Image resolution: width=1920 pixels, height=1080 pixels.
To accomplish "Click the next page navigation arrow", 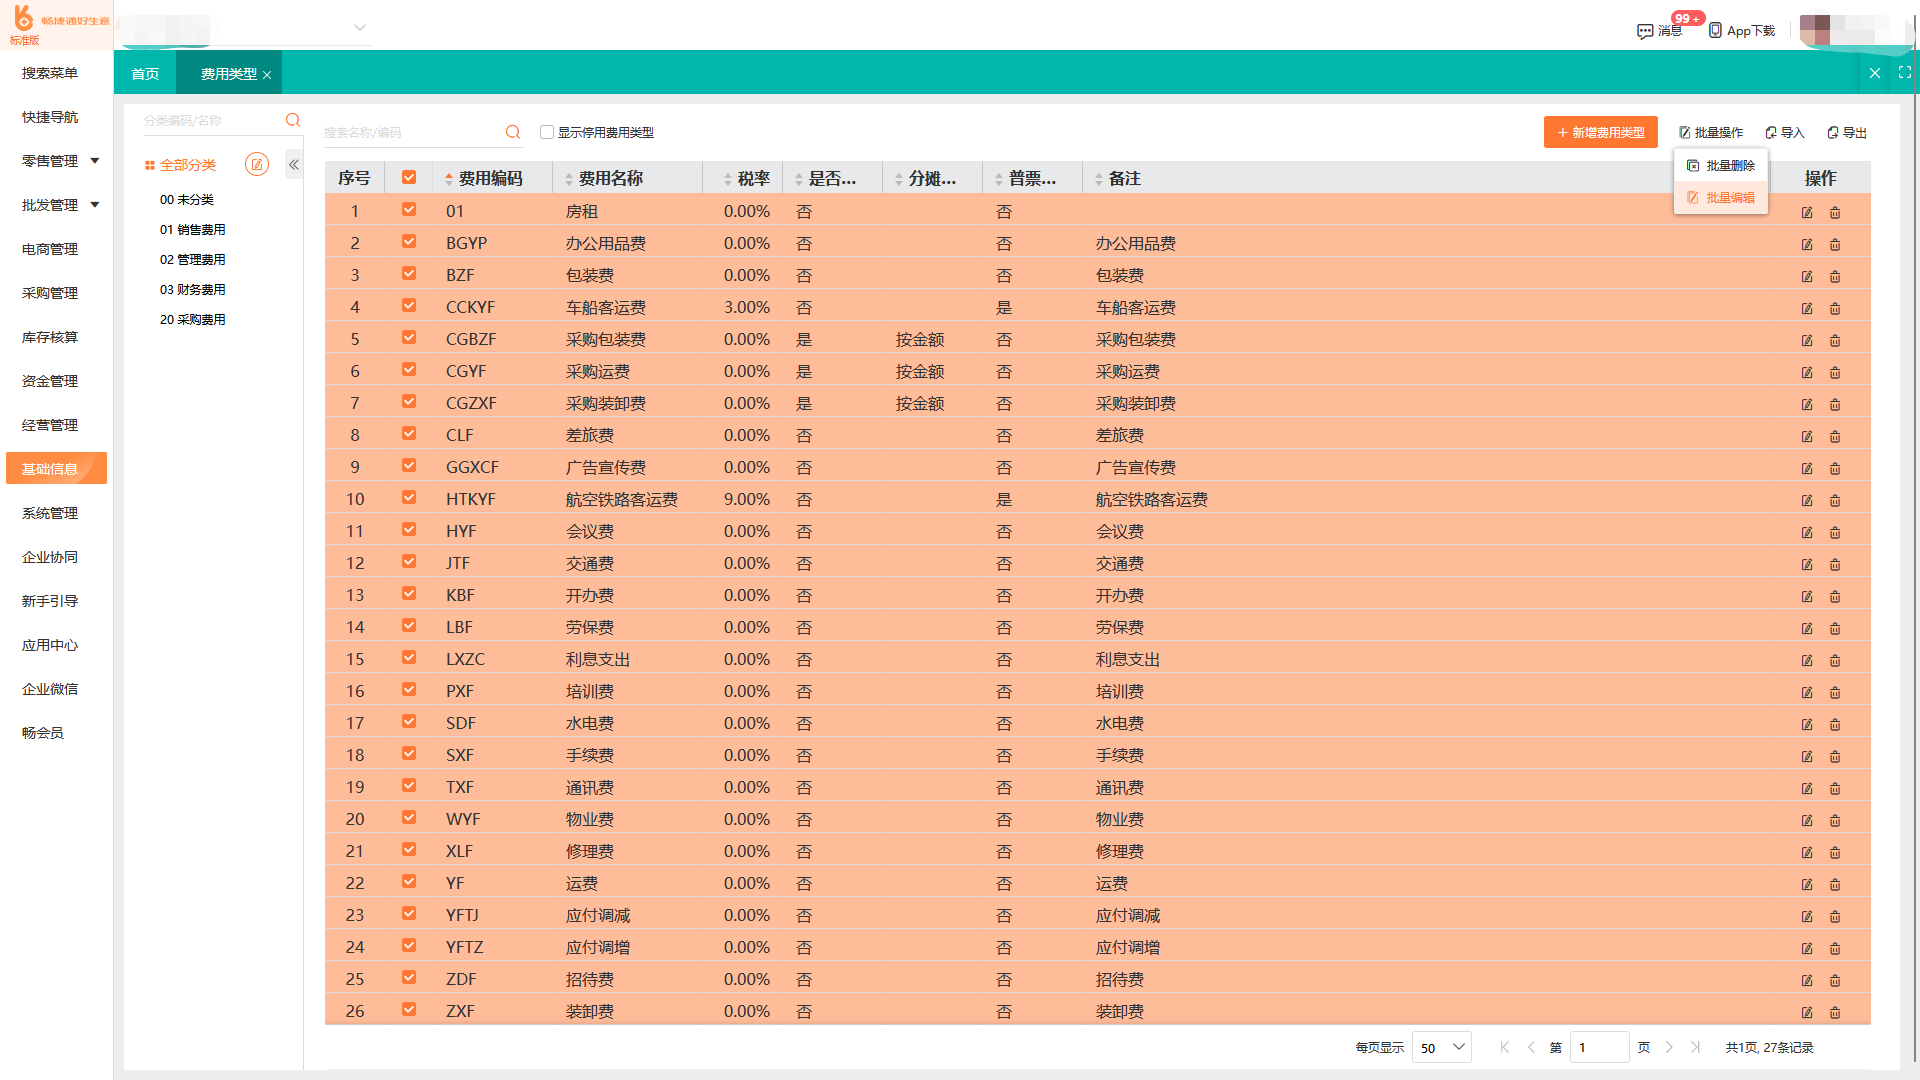I will click(1664, 1048).
